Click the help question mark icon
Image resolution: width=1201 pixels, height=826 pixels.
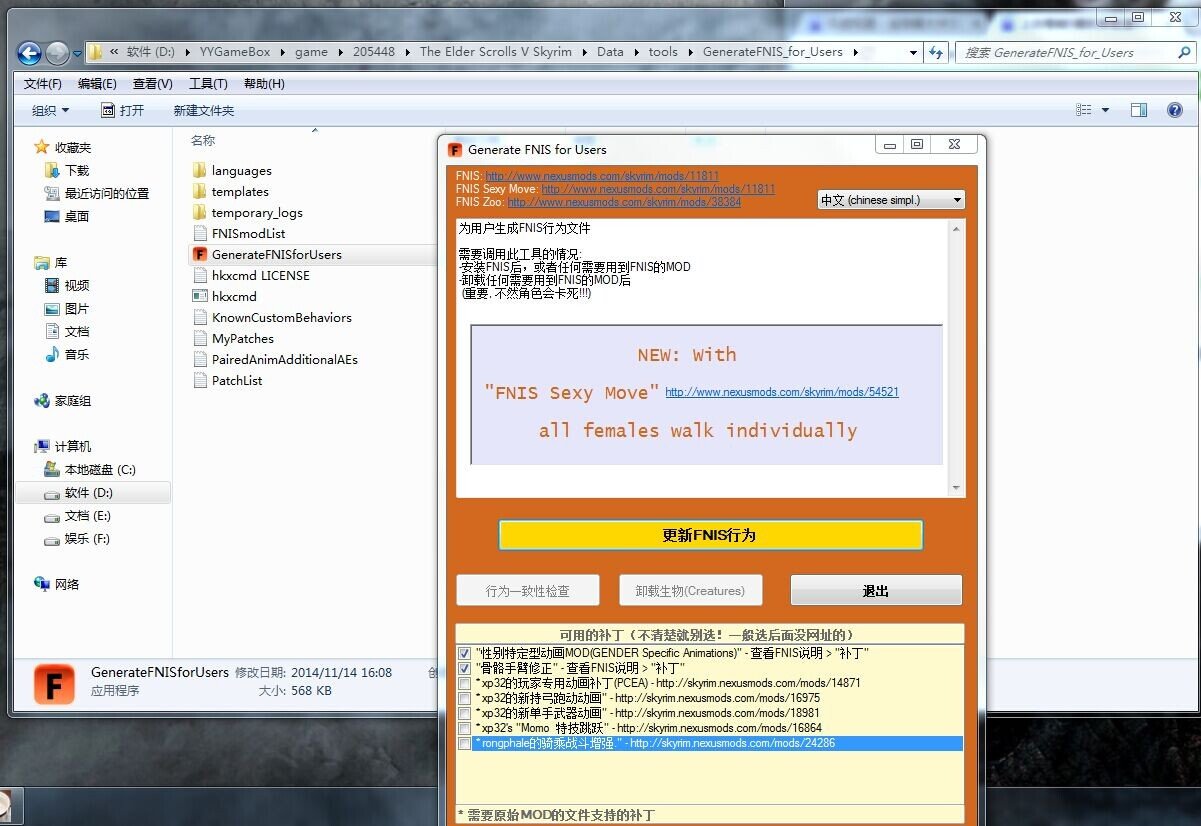coord(1175,110)
